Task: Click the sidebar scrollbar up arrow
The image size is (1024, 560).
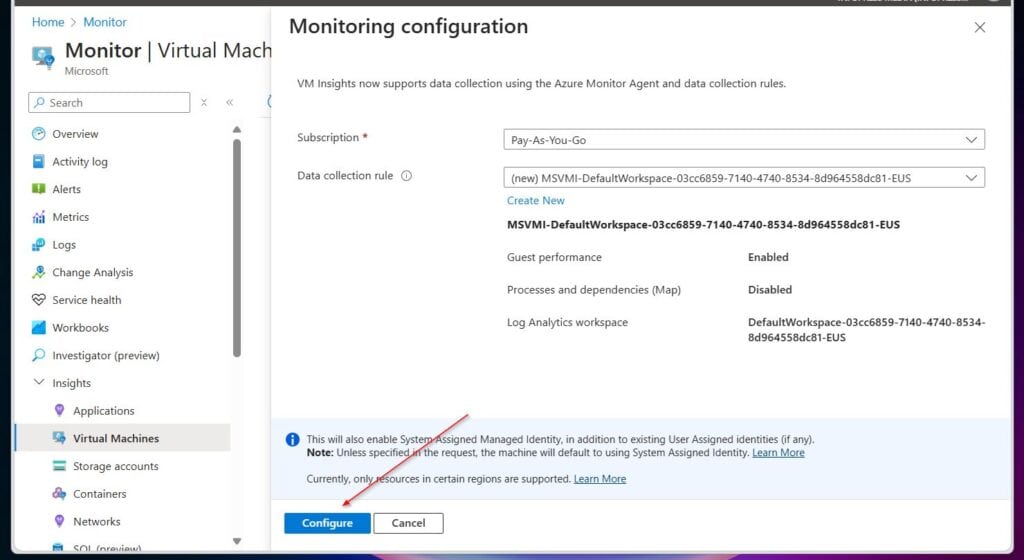Action: pos(236,129)
